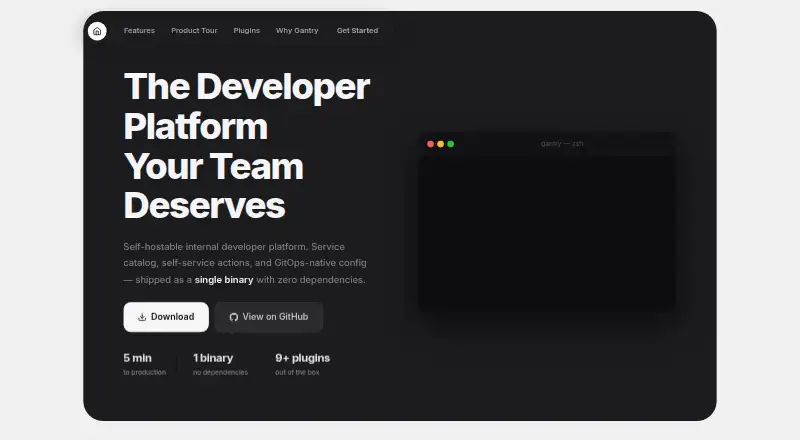Click the Download button
The height and width of the screenshot is (440, 800).
coord(166,317)
